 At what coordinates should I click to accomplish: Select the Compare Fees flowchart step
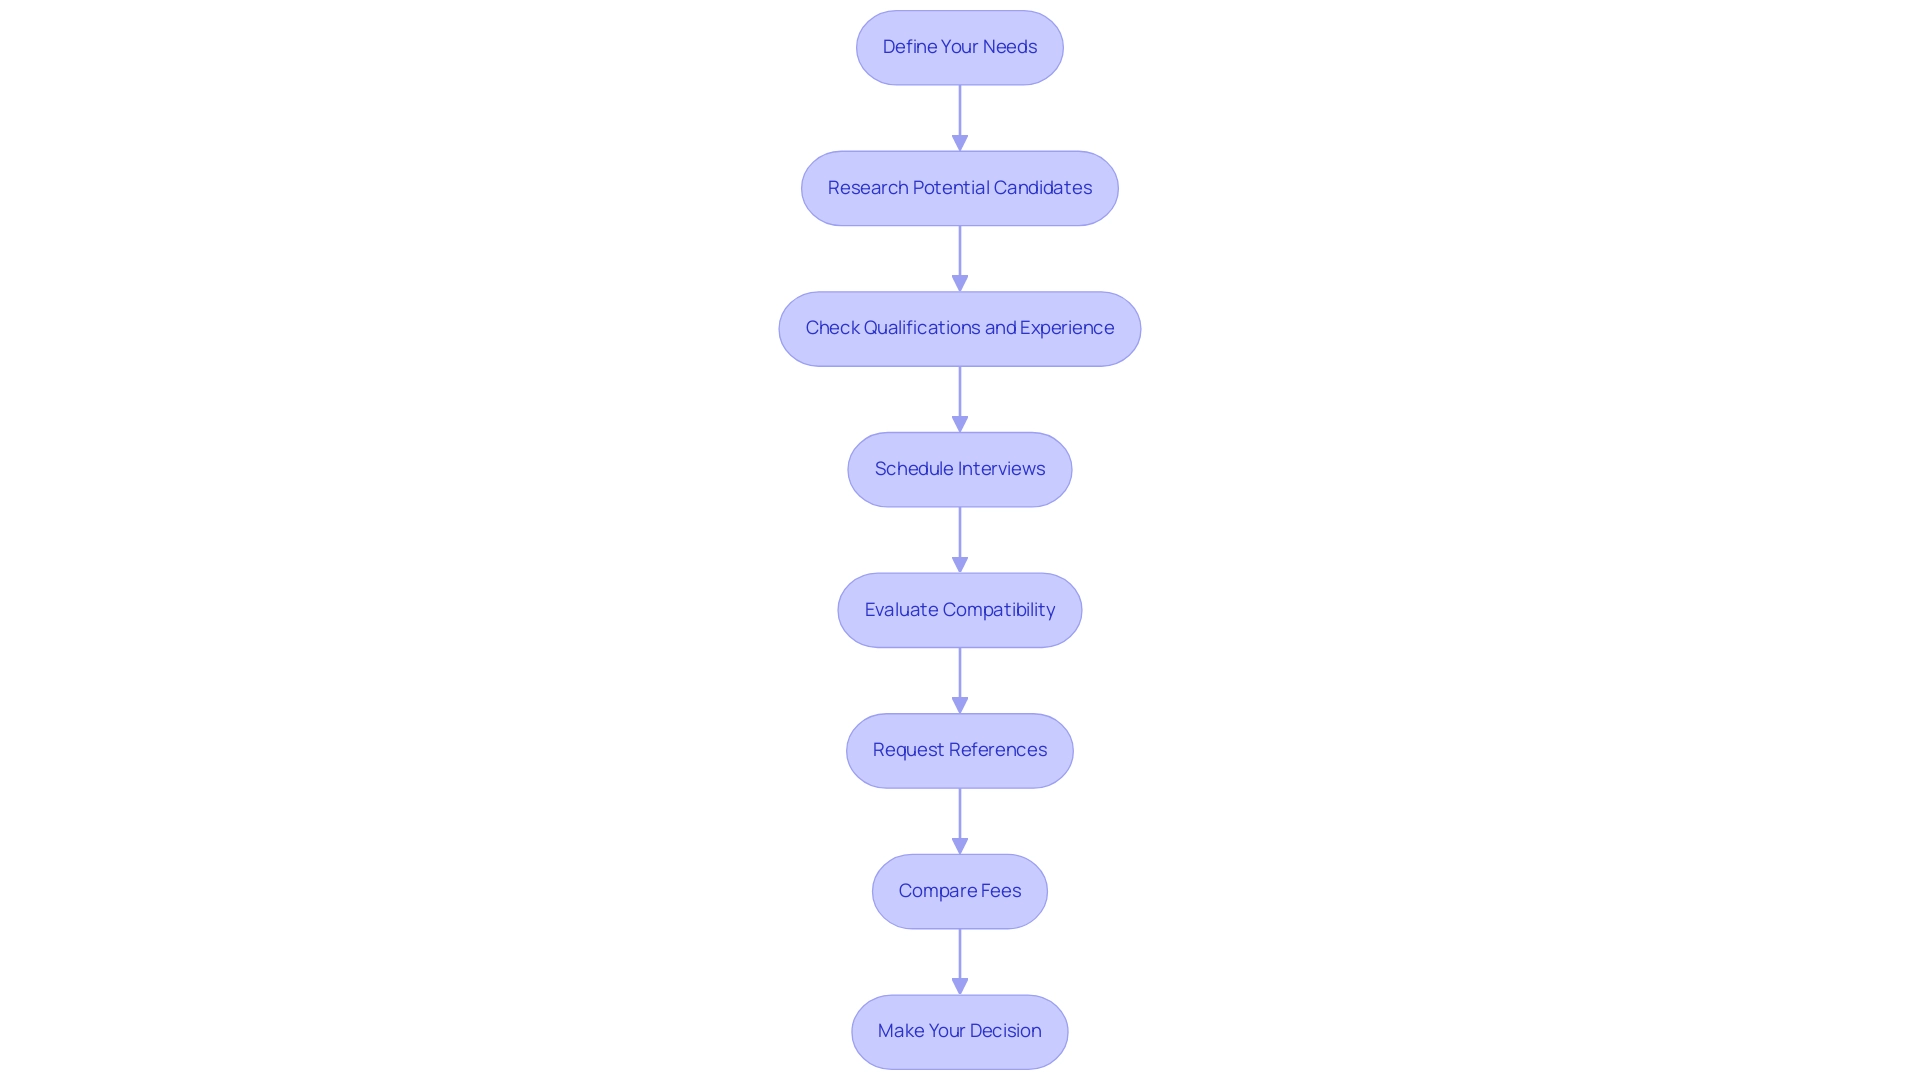960,889
